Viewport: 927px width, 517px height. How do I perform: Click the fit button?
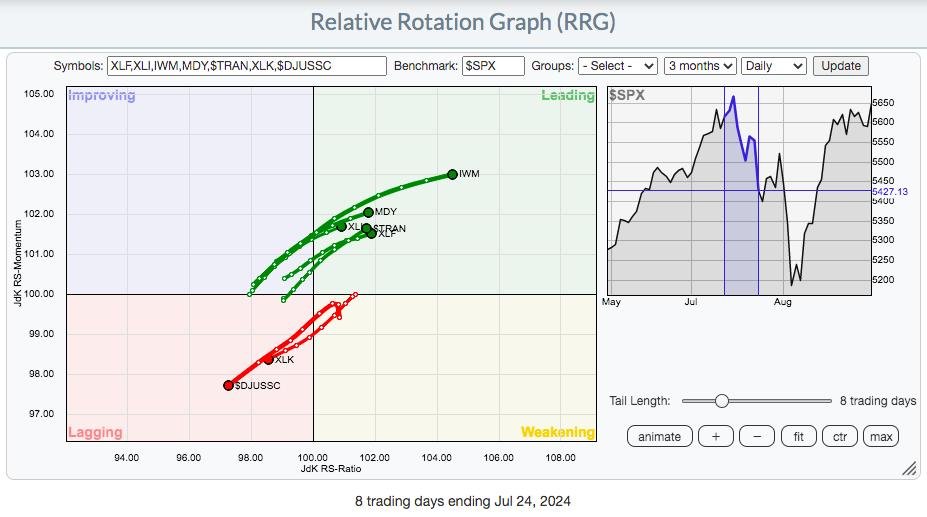click(x=799, y=436)
